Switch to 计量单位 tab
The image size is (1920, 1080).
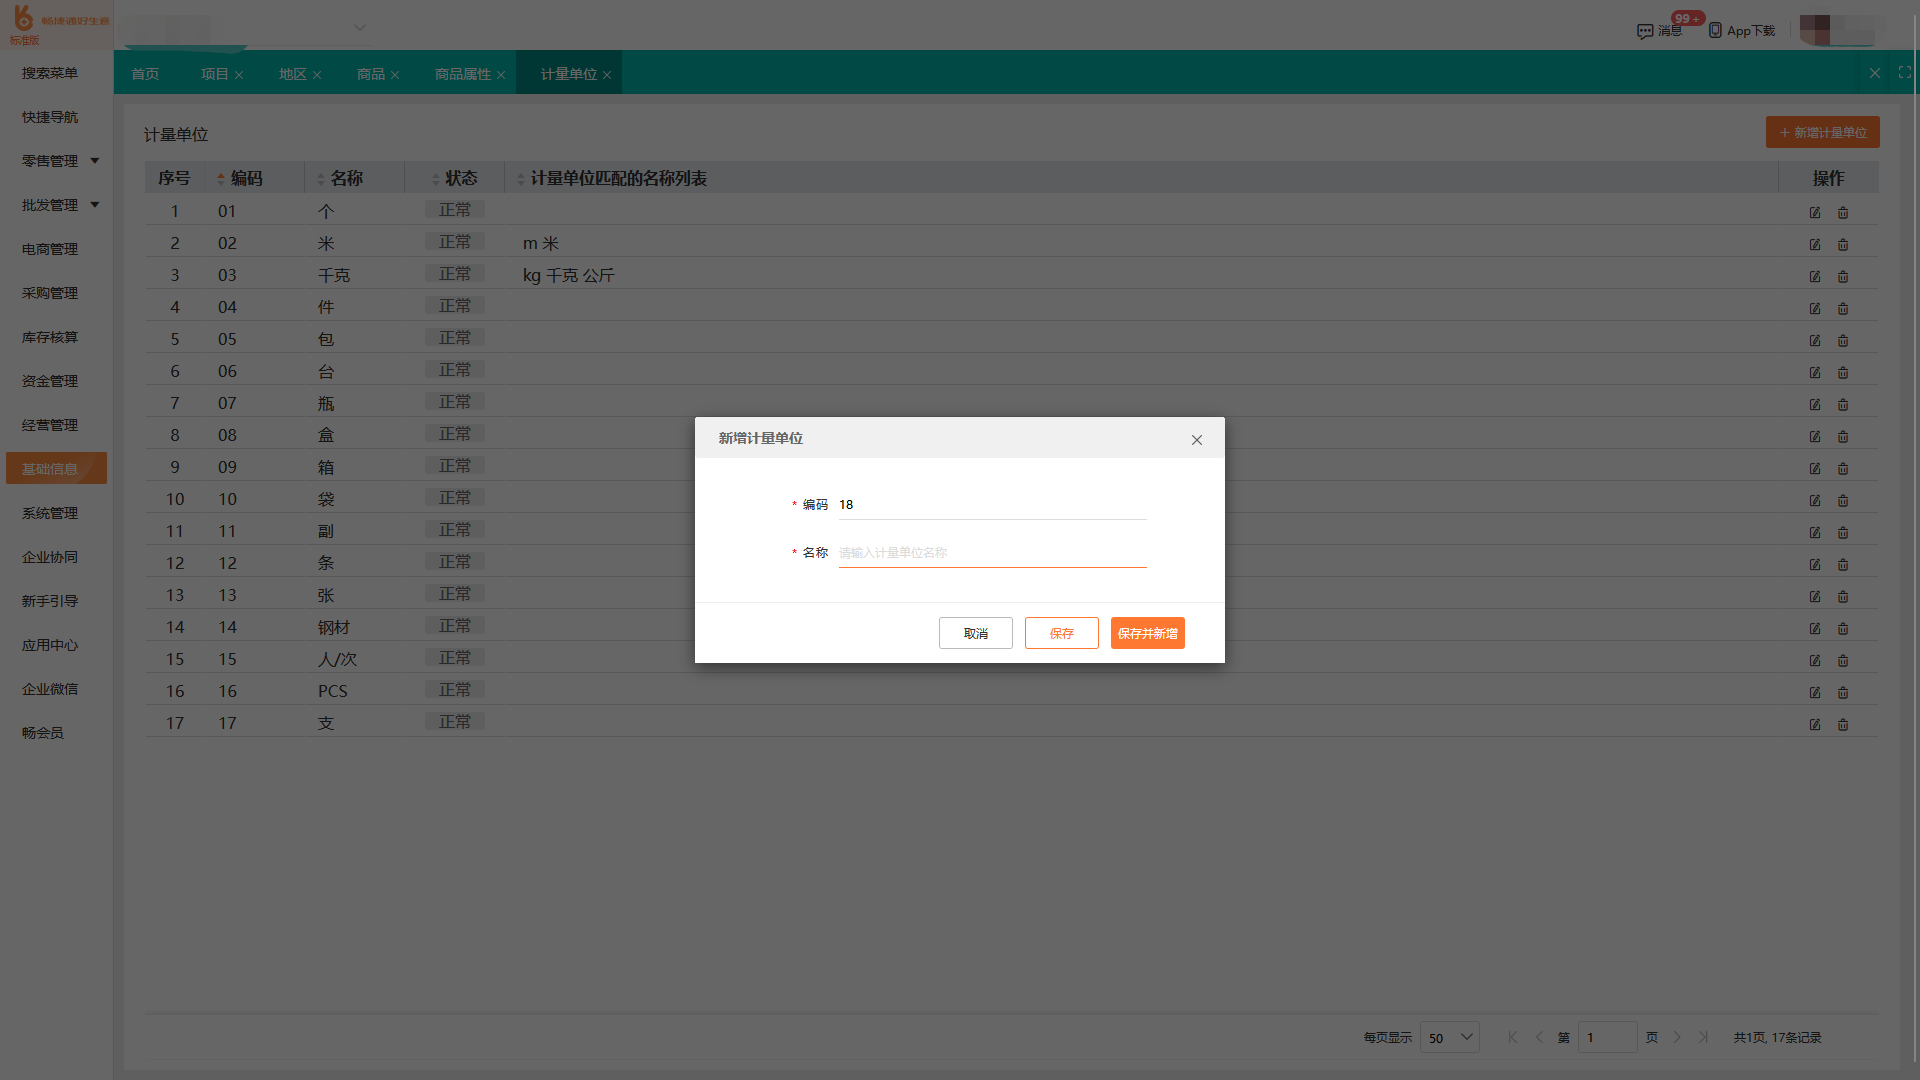coord(570,74)
